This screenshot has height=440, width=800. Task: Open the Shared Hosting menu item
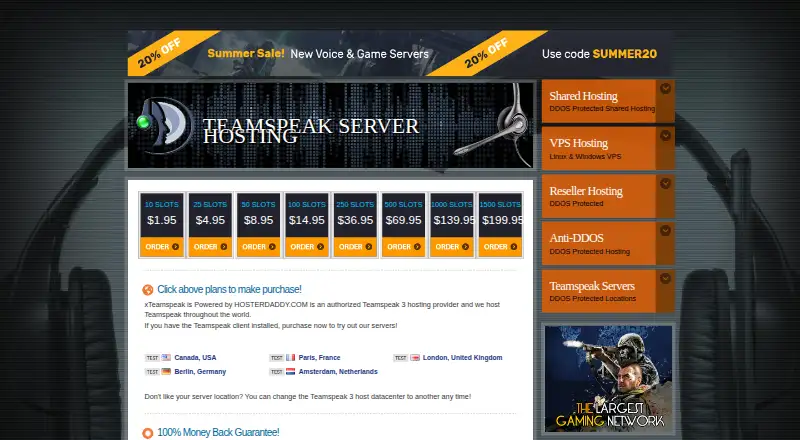pos(608,101)
